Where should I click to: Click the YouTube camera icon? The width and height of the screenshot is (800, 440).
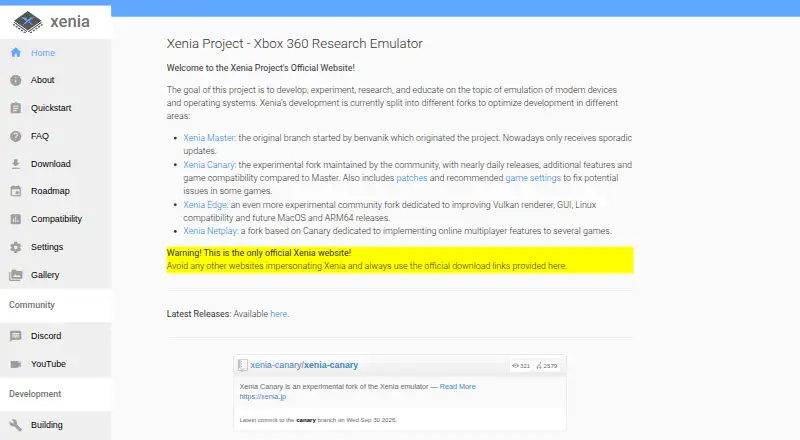(16, 364)
